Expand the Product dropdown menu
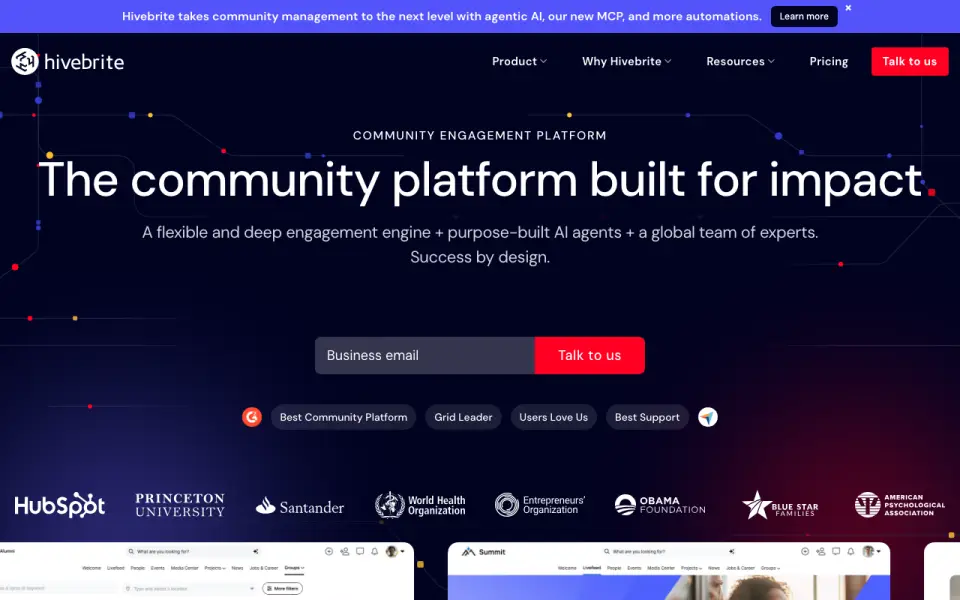Viewport: 960px width, 600px height. click(x=519, y=61)
